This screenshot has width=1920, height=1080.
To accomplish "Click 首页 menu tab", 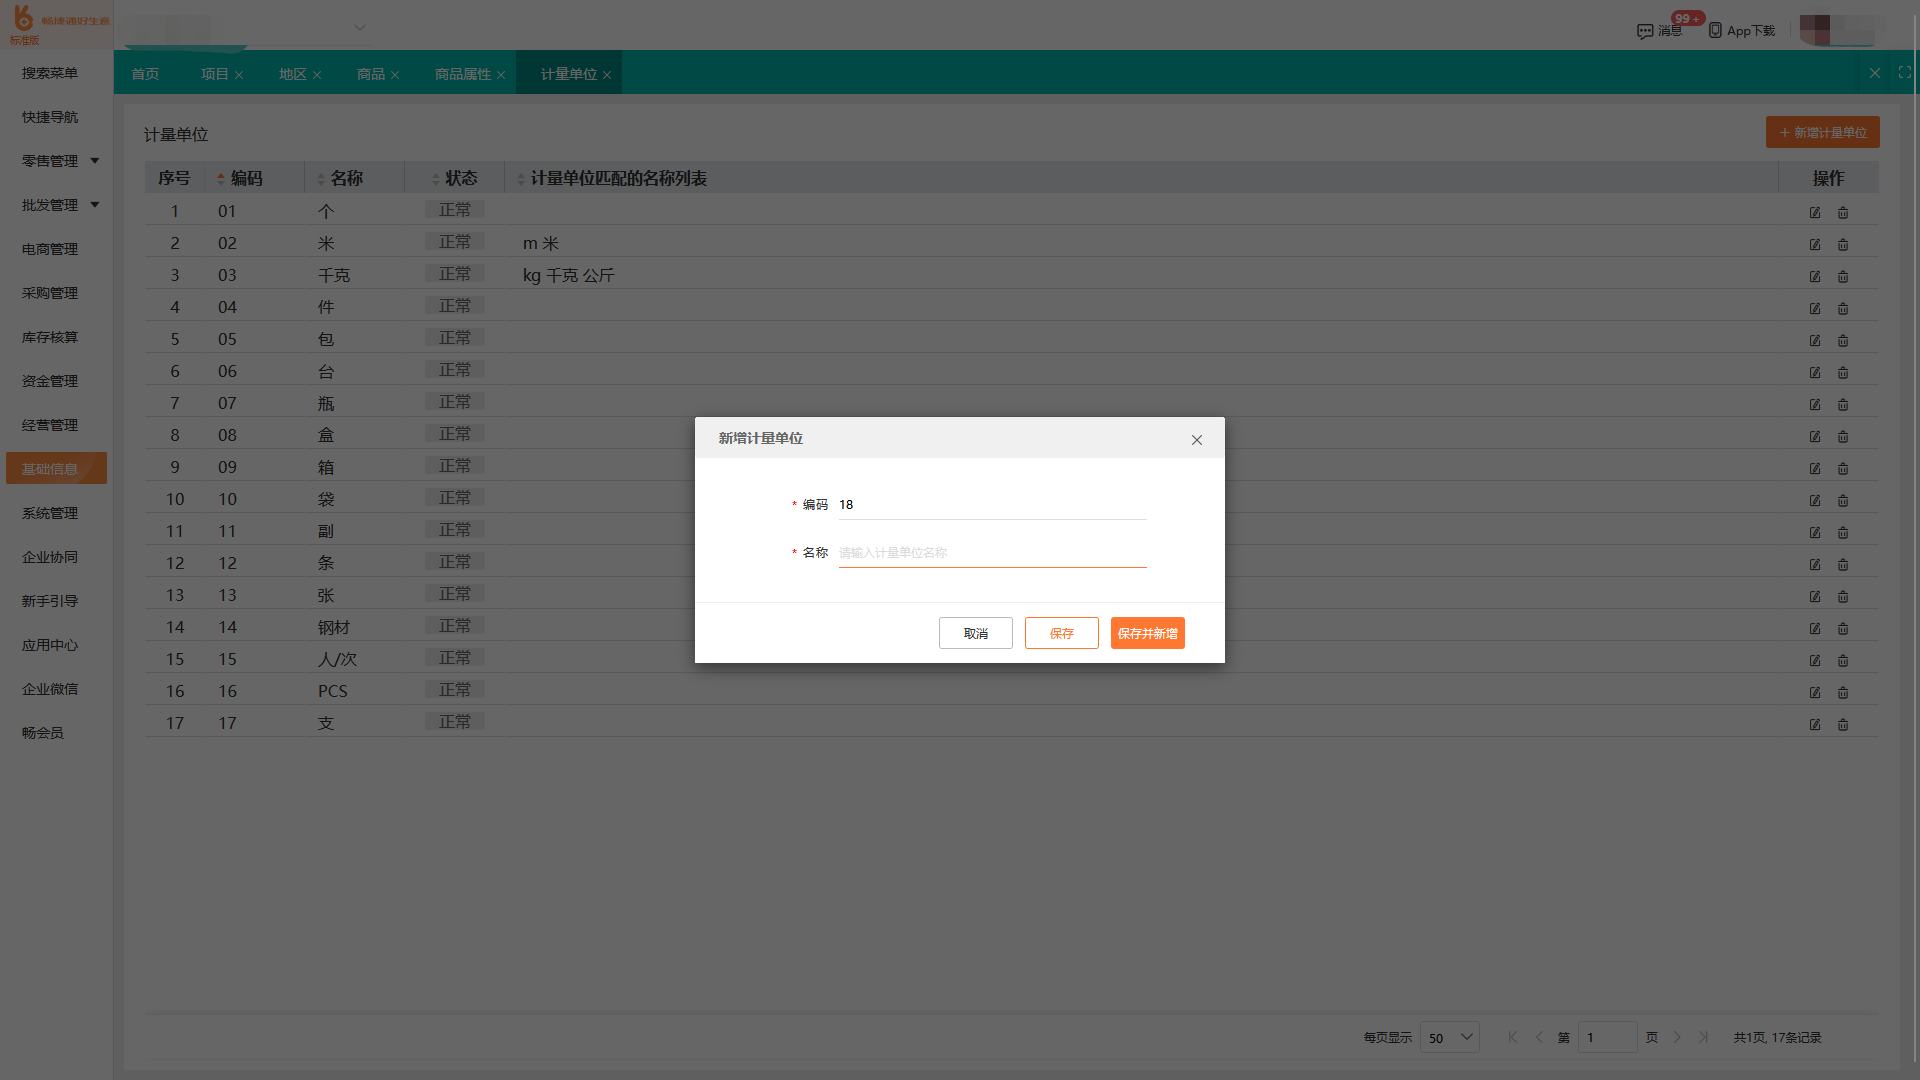I will click(x=145, y=74).
